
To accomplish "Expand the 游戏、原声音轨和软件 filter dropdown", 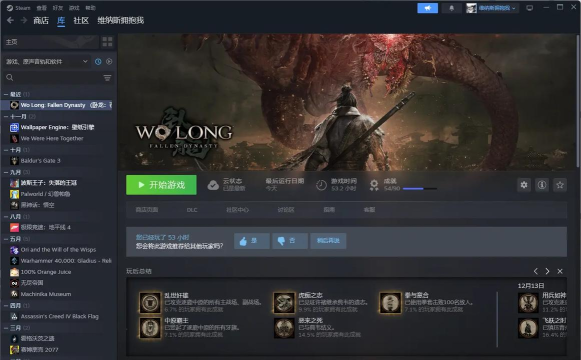I will point(47,61).
